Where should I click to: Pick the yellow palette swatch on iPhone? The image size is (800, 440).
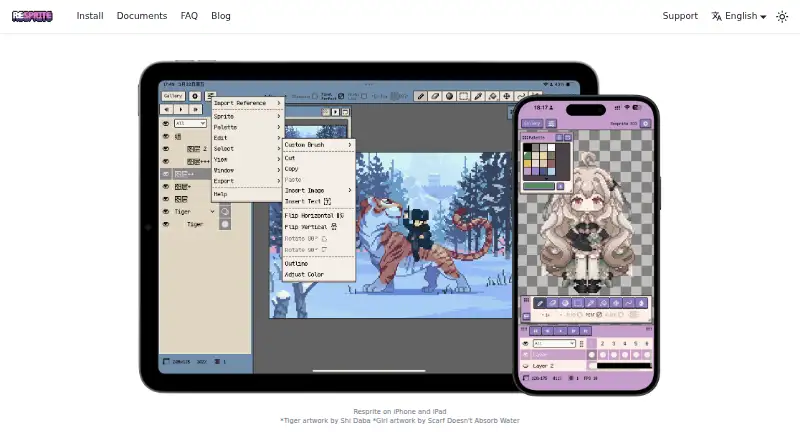(528, 163)
